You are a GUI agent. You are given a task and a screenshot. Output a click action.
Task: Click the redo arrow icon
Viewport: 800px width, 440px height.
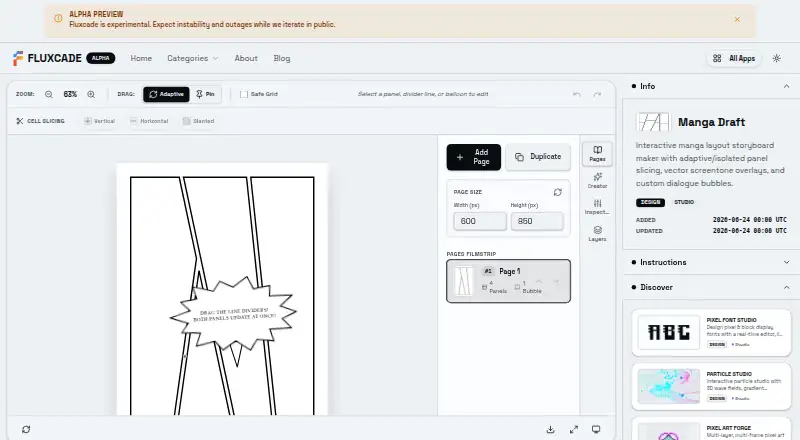pos(597,94)
